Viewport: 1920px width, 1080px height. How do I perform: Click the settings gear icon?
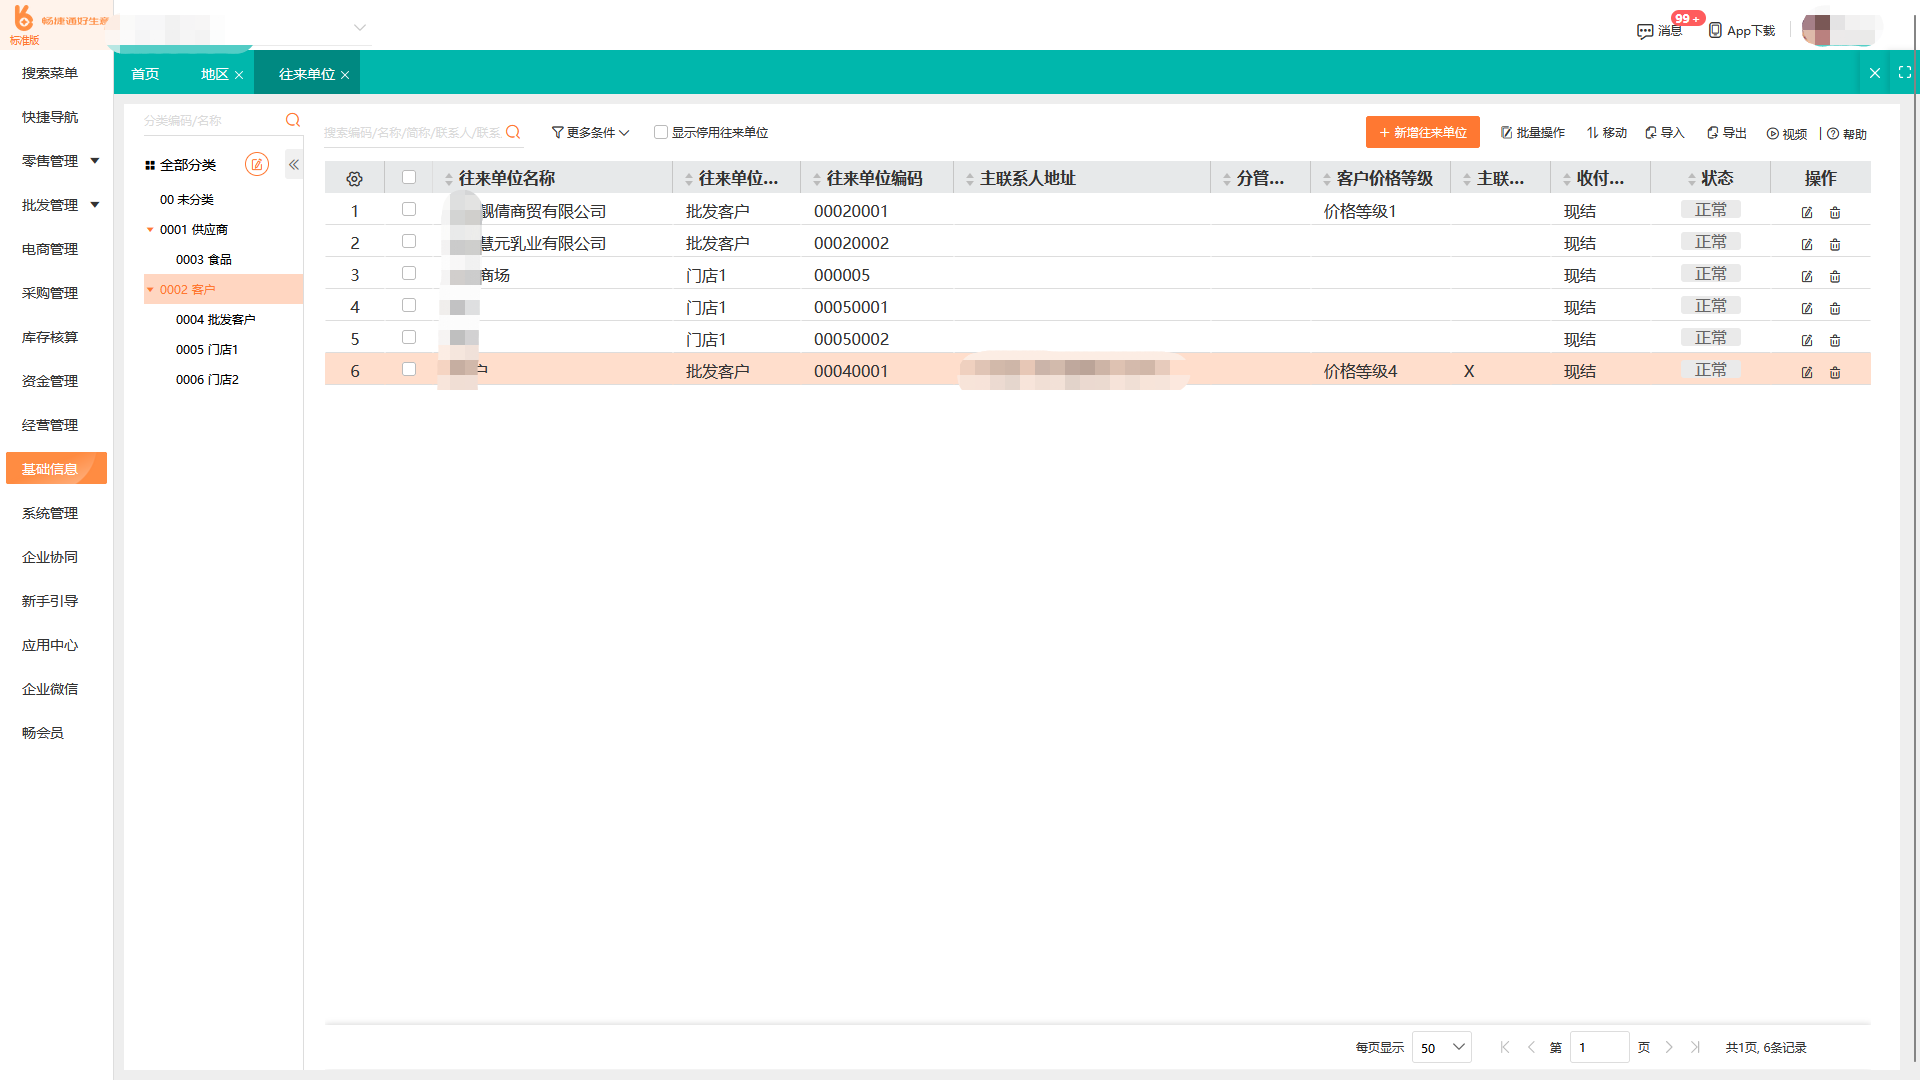click(353, 178)
